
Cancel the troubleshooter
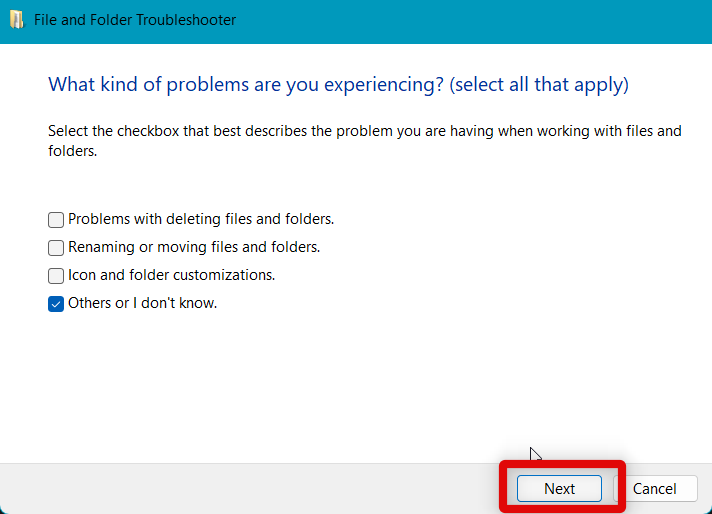point(655,489)
